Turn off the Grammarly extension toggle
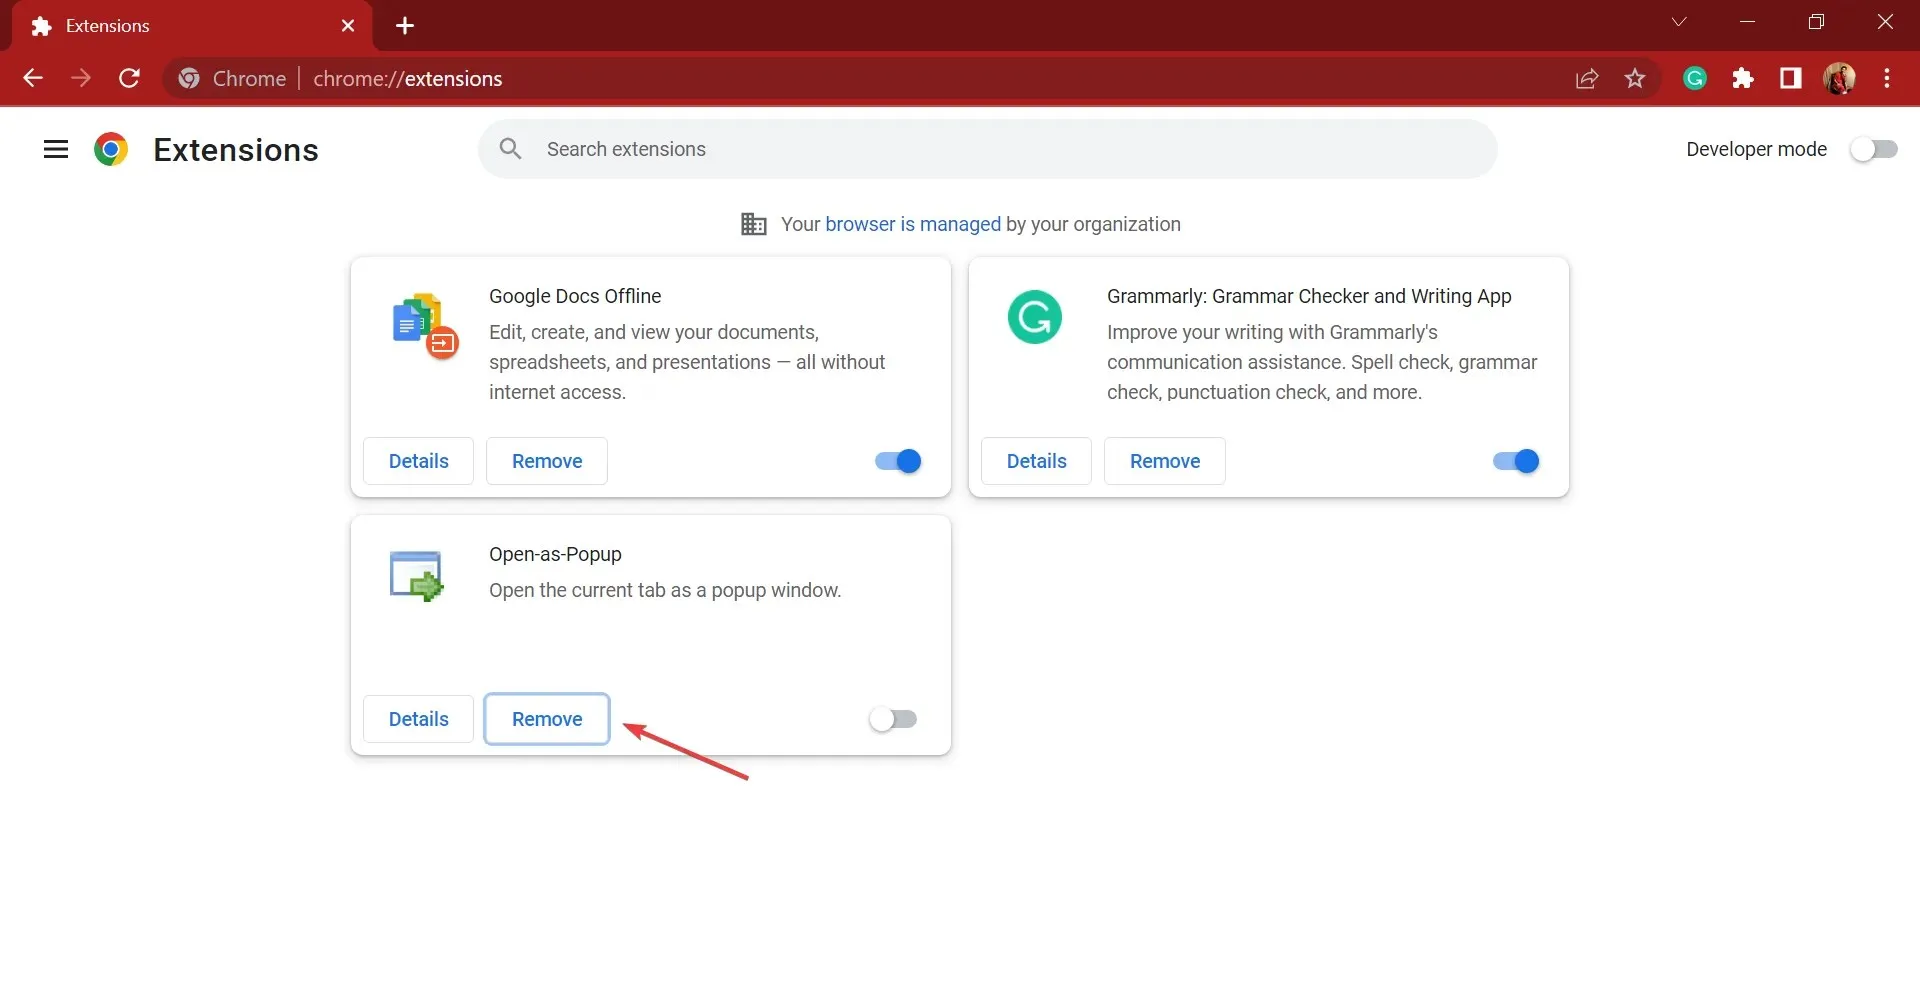 (x=1516, y=461)
